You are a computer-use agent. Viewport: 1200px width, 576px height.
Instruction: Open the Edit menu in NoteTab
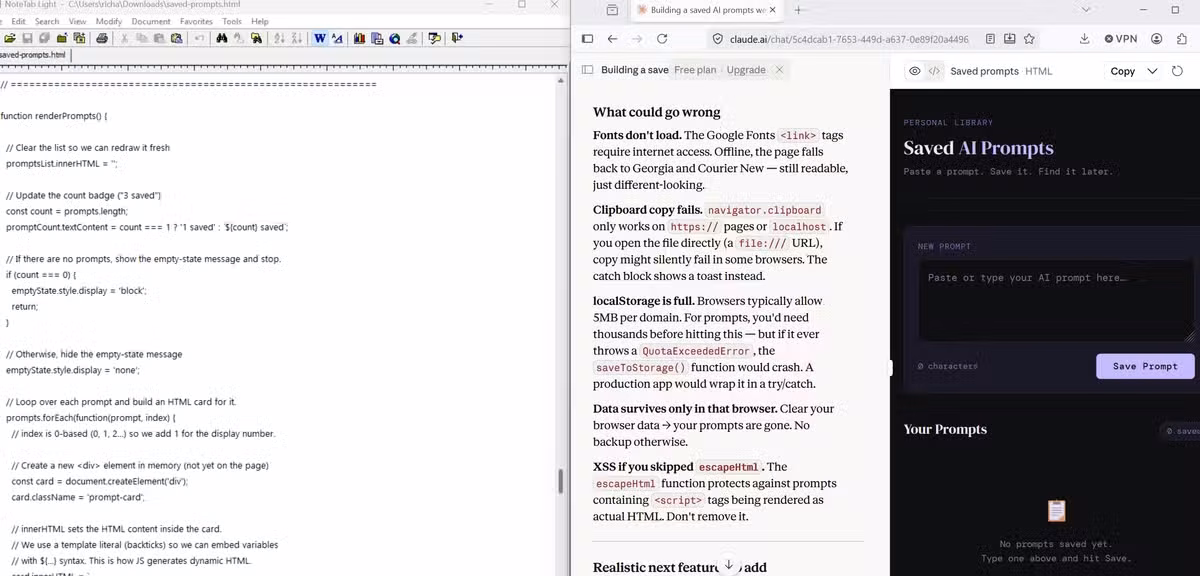coord(18,21)
